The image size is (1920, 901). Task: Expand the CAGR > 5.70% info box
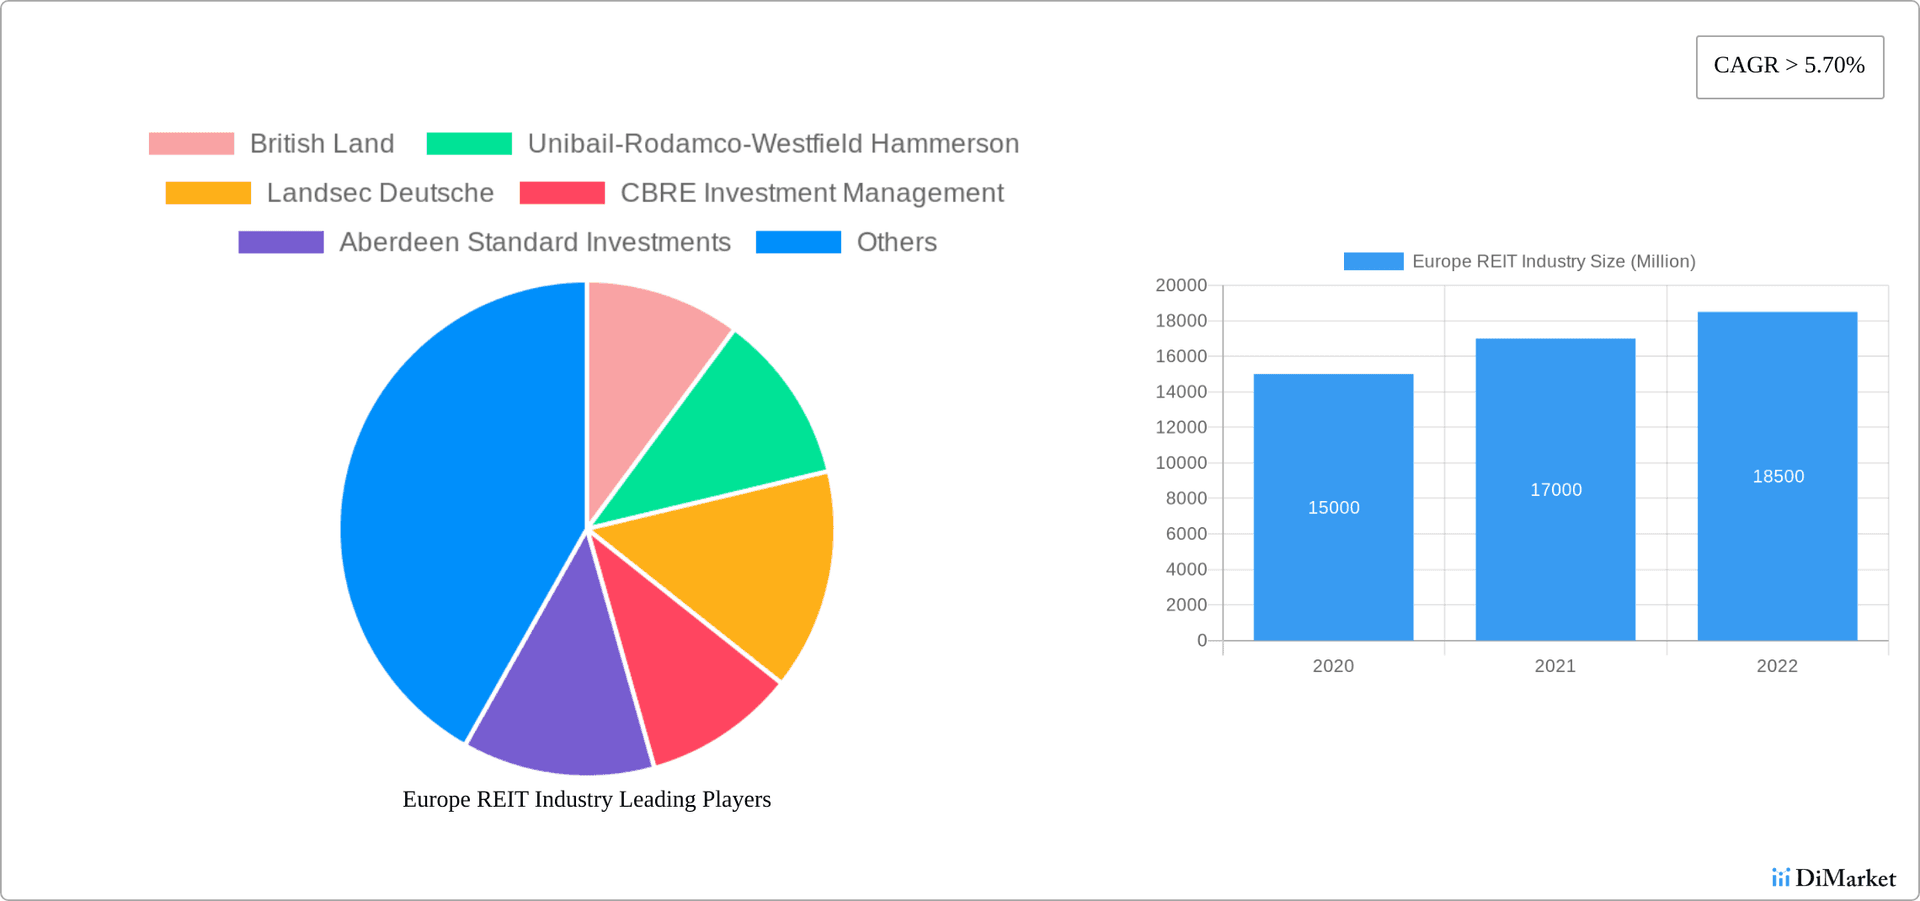1789,66
